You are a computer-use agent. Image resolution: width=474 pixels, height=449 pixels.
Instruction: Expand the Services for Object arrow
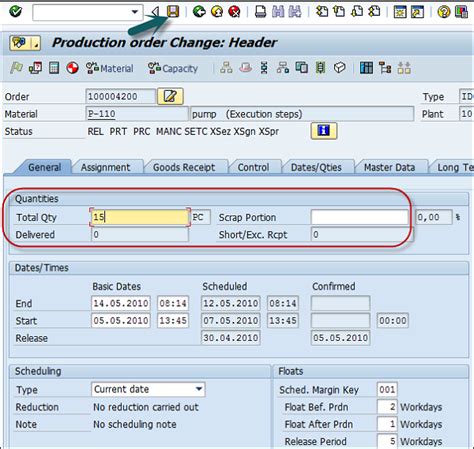36,43
